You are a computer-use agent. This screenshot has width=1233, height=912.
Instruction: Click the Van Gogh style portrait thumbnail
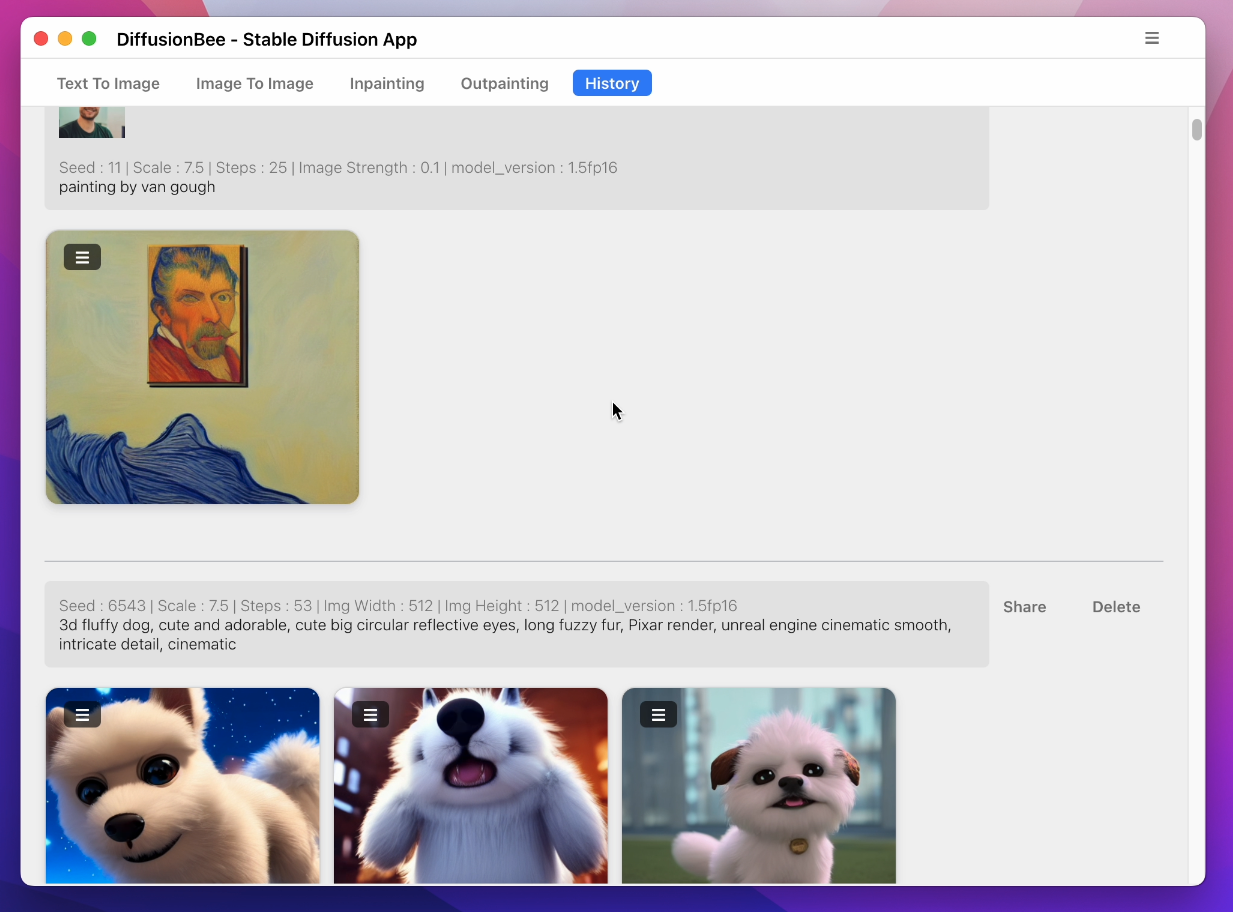tap(202, 380)
